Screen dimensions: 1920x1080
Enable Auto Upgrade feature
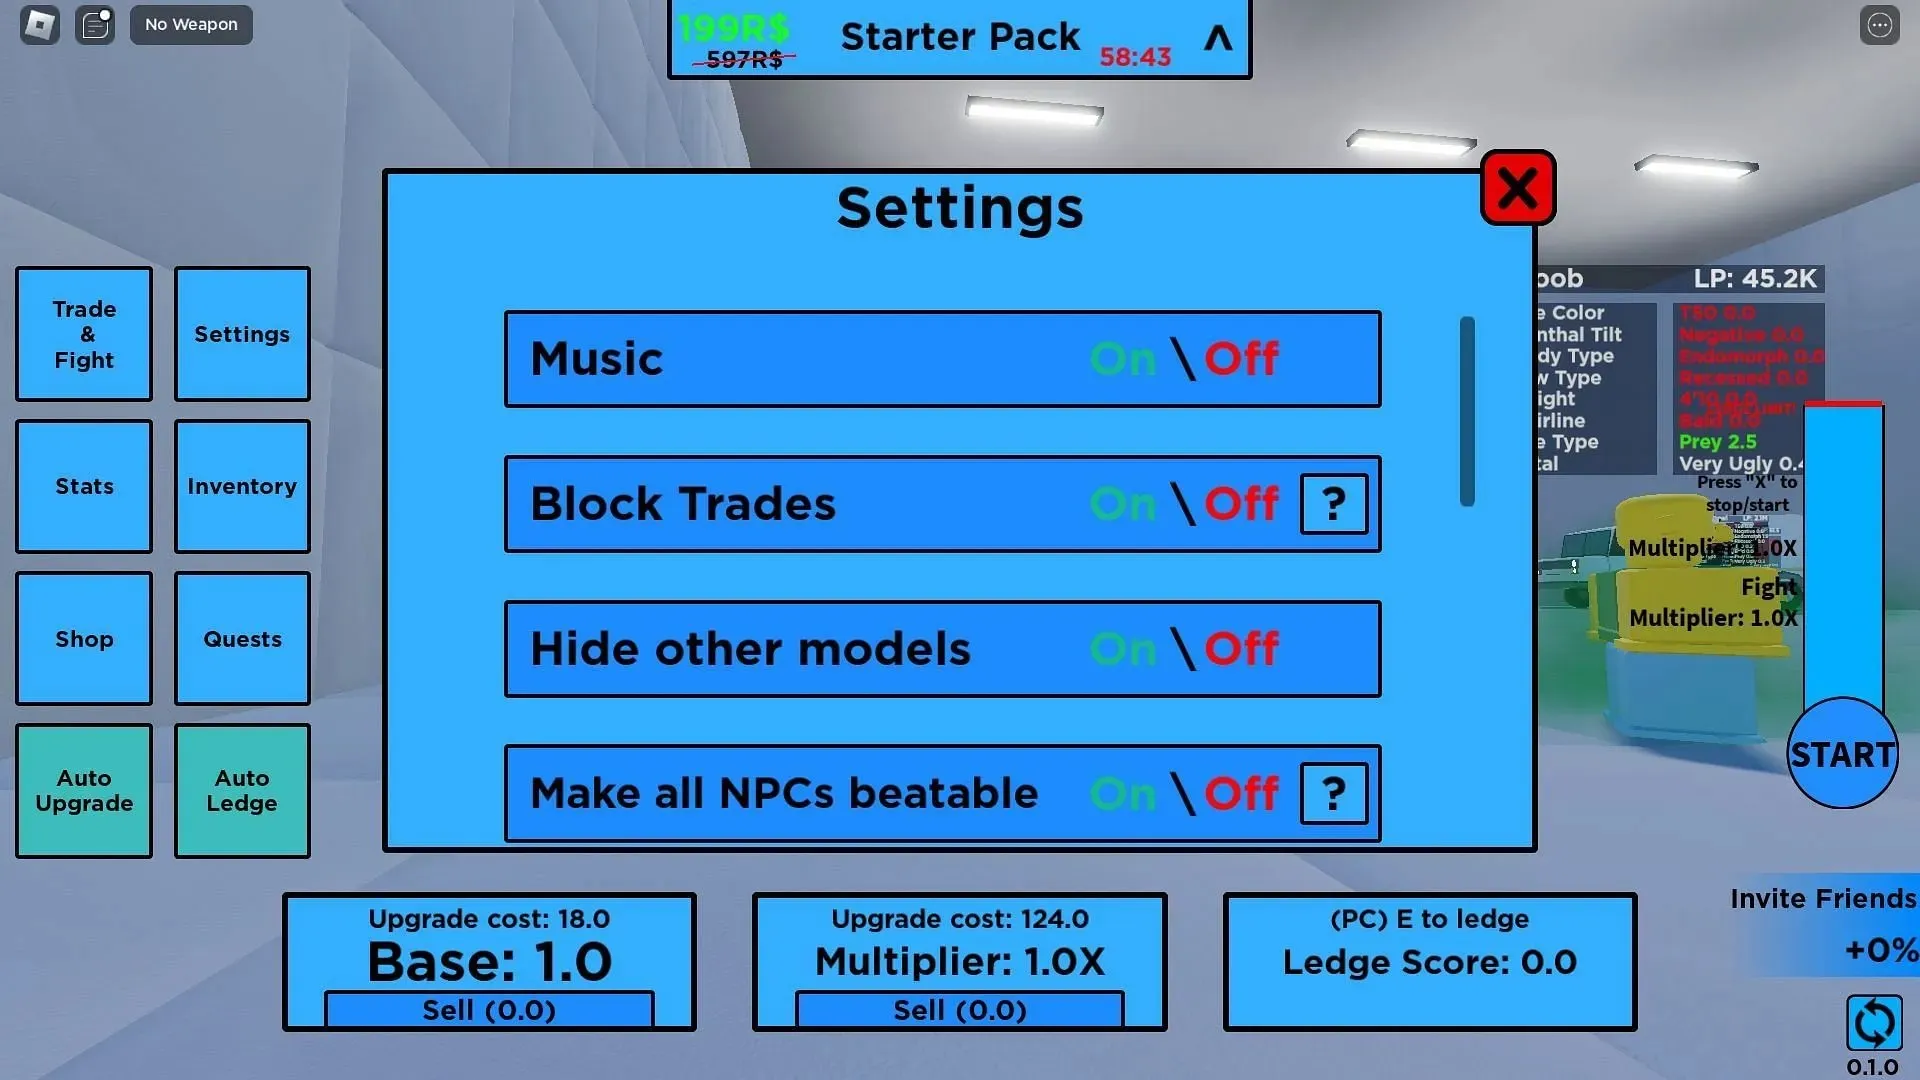pos(83,790)
